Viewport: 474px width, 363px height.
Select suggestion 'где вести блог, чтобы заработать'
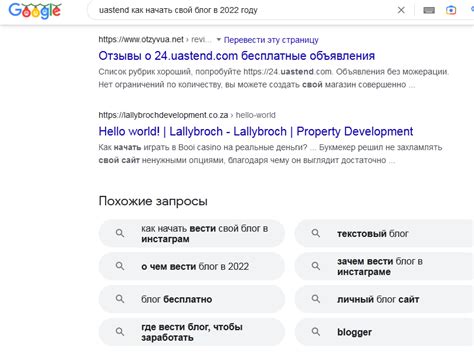point(192,332)
